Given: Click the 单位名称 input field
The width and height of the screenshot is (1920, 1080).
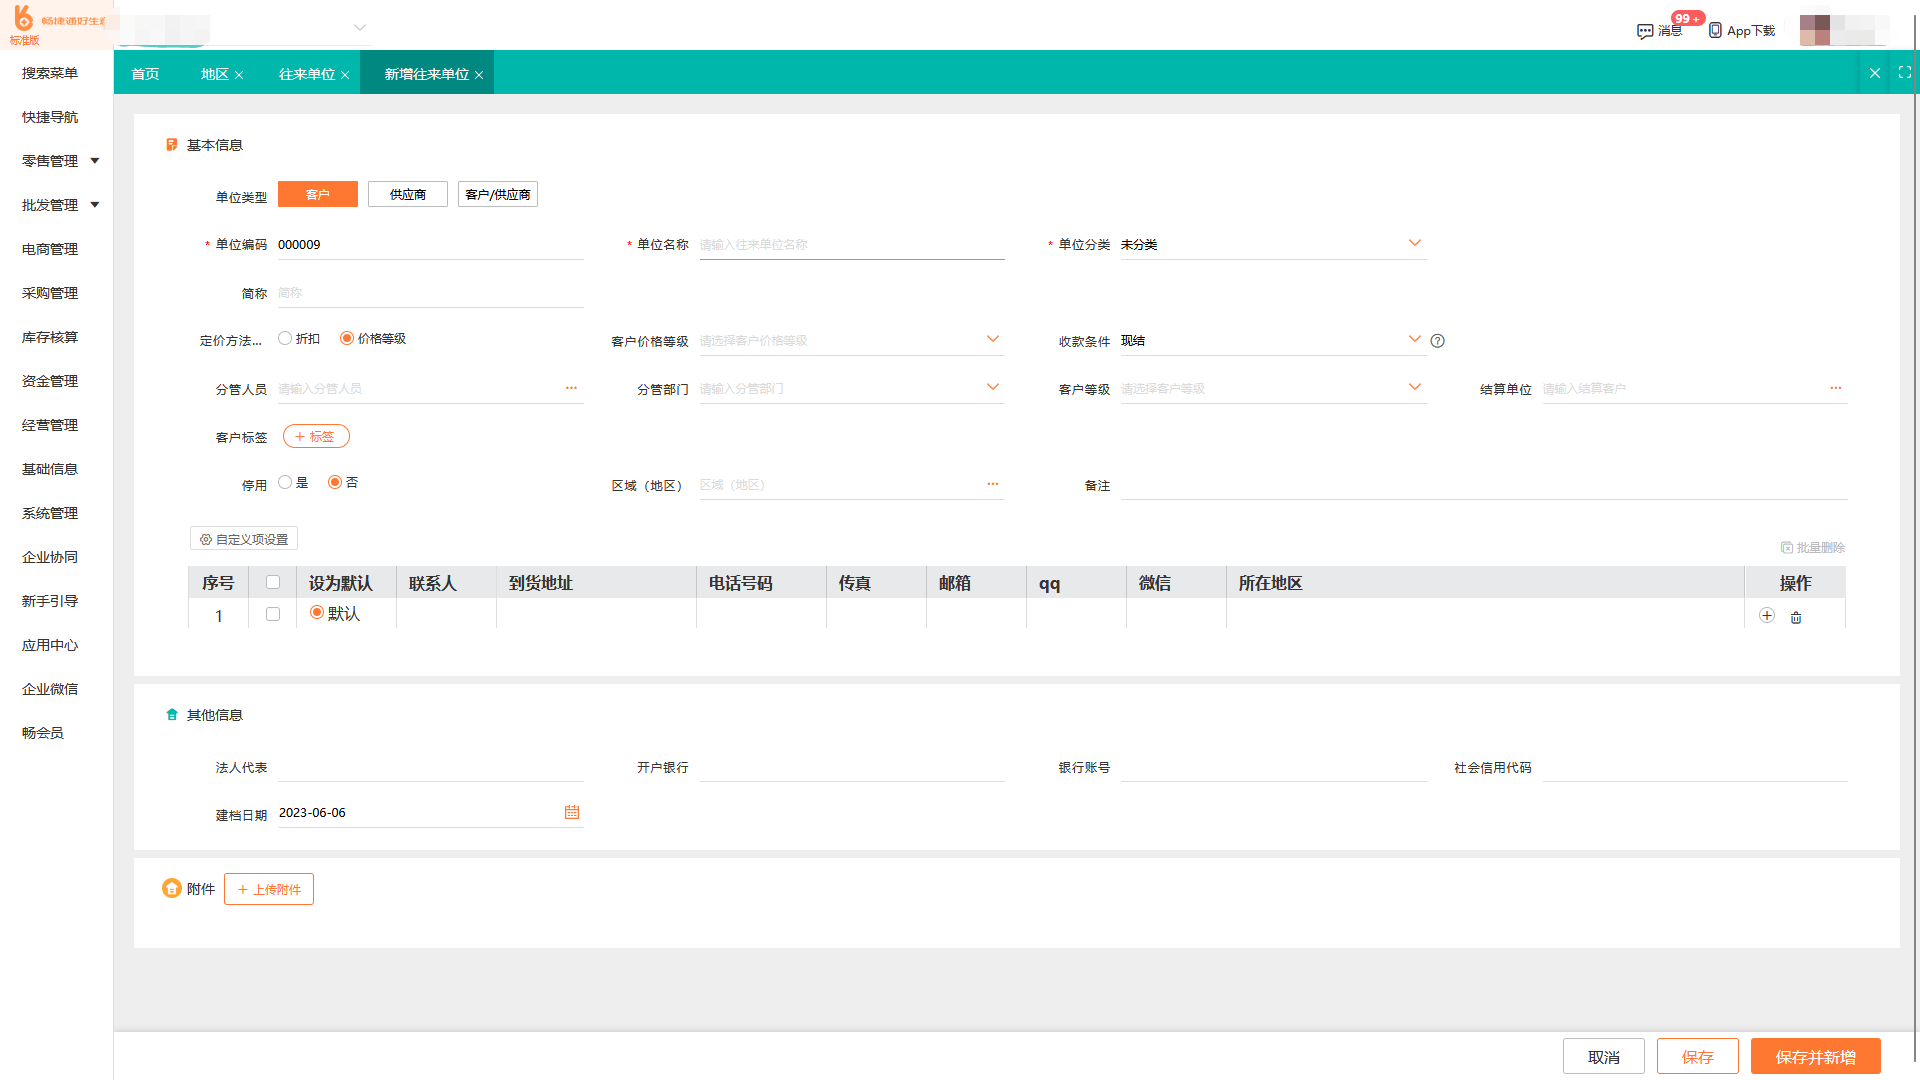Looking at the screenshot, I should pos(851,244).
